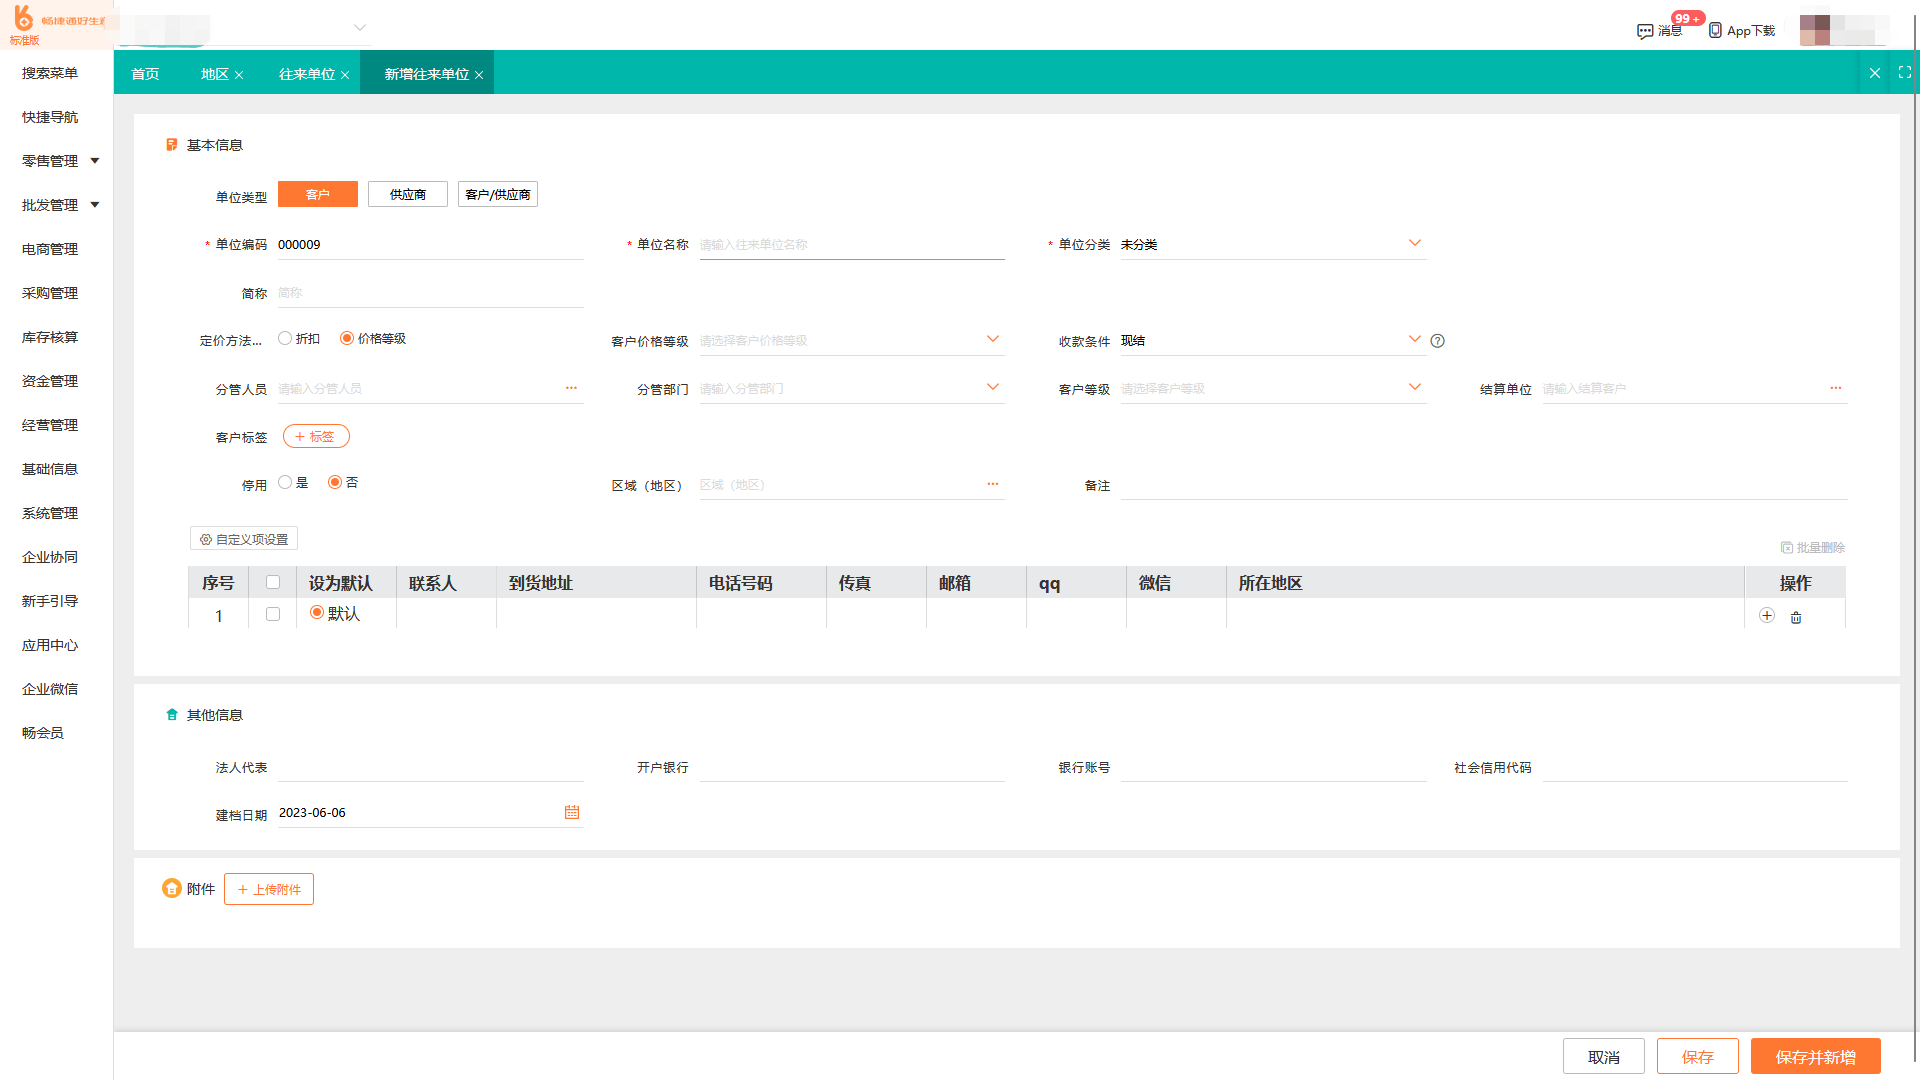Screen dimensions: 1920x1080
Task: Select the 供应商 unit type radio button
Action: tap(405, 194)
